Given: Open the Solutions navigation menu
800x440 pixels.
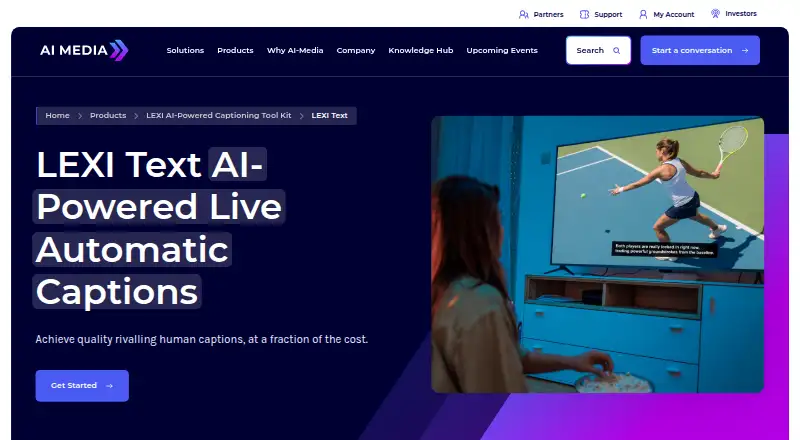Looking at the screenshot, I should [185, 51].
